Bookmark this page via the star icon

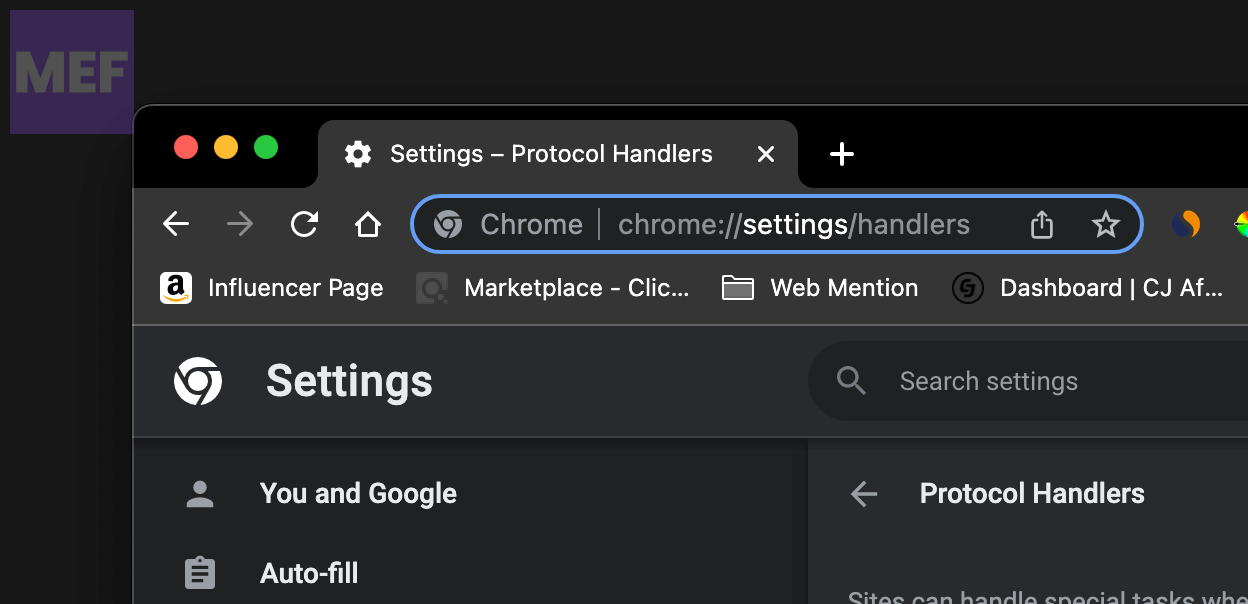[1106, 224]
